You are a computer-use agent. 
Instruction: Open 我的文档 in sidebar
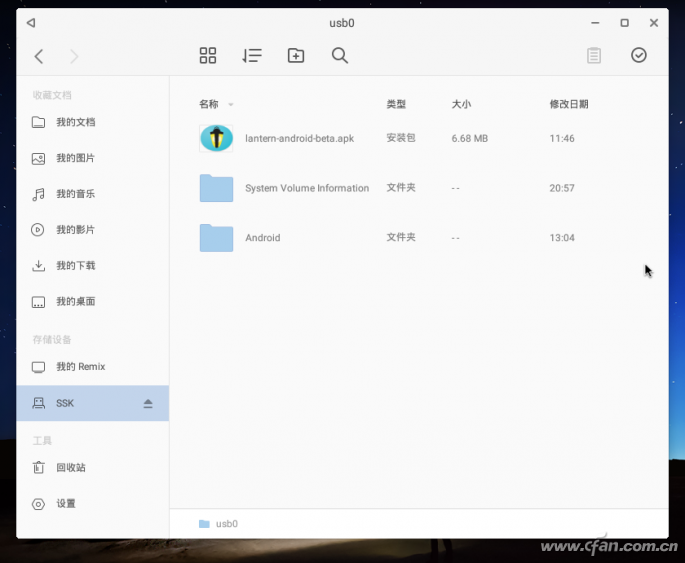(x=75, y=122)
